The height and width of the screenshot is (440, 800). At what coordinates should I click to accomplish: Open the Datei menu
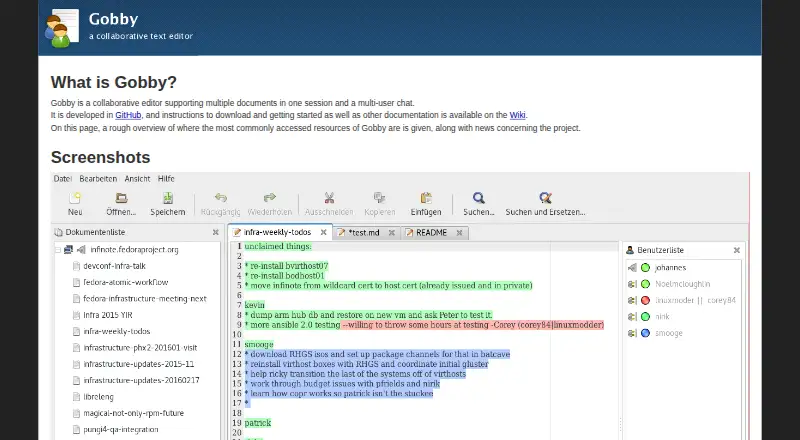pos(62,179)
